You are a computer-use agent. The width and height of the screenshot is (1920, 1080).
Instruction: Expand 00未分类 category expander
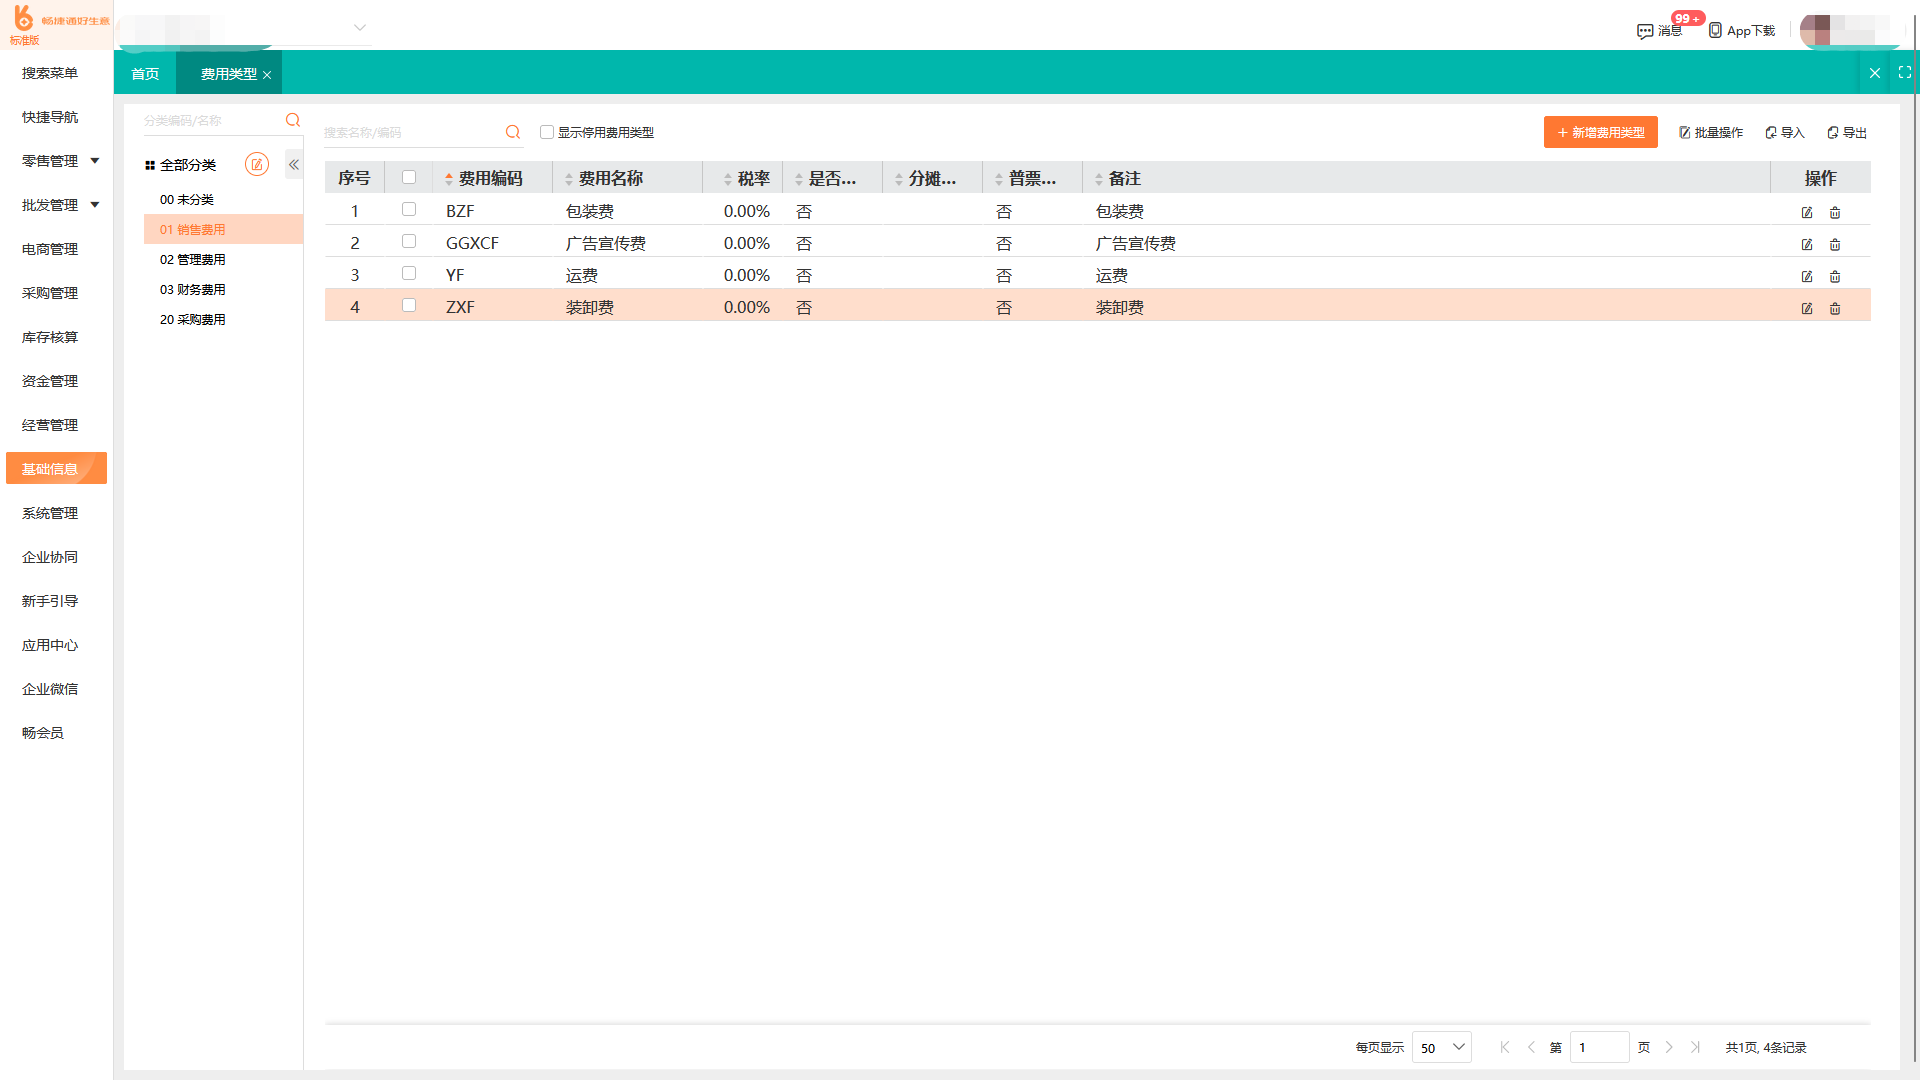[149, 198]
